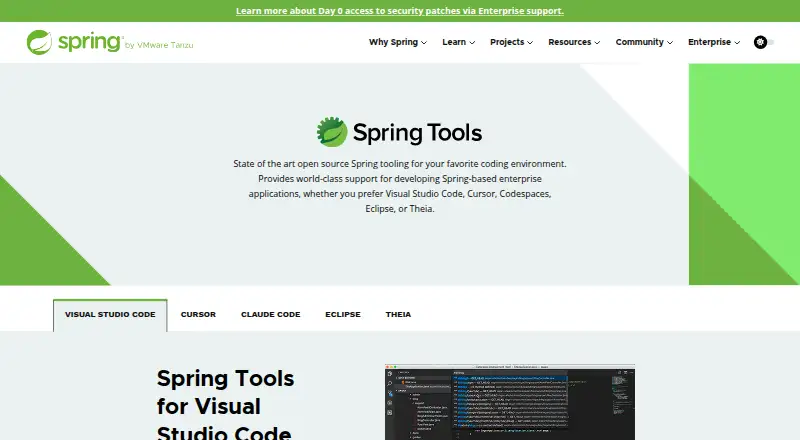Image resolution: width=800 pixels, height=440 pixels.
Task: Select the Theia tab
Action: [398, 314]
